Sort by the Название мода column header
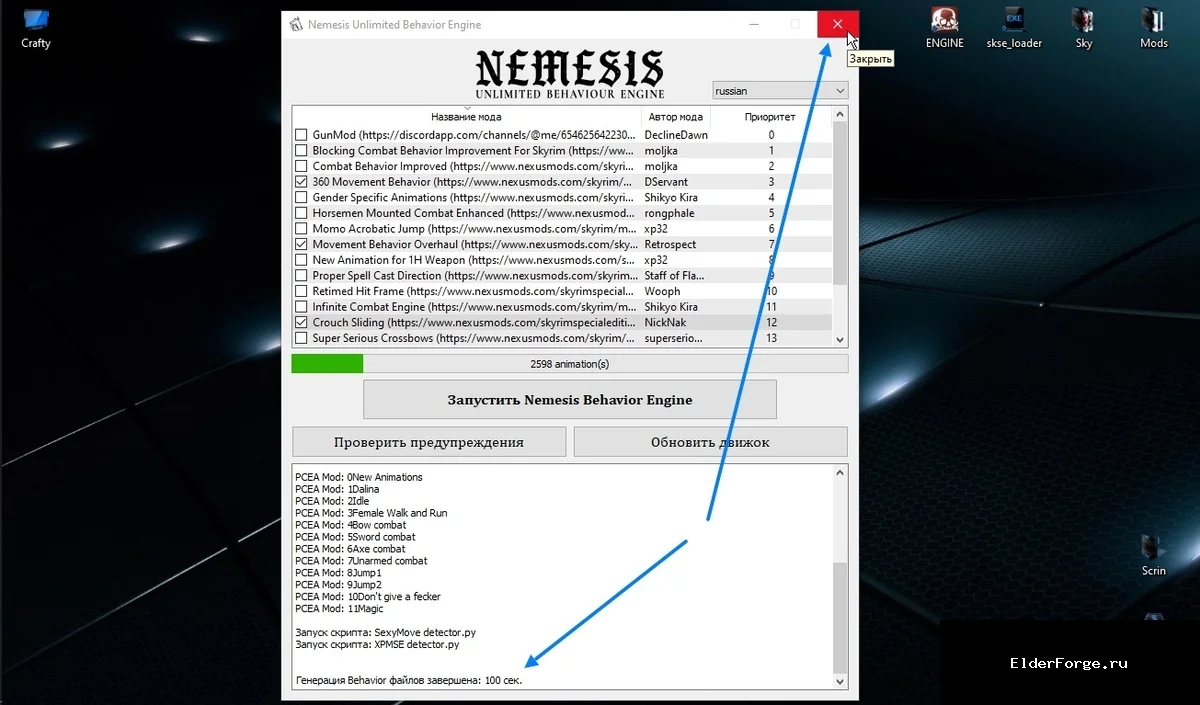1200x705 pixels. point(466,117)
